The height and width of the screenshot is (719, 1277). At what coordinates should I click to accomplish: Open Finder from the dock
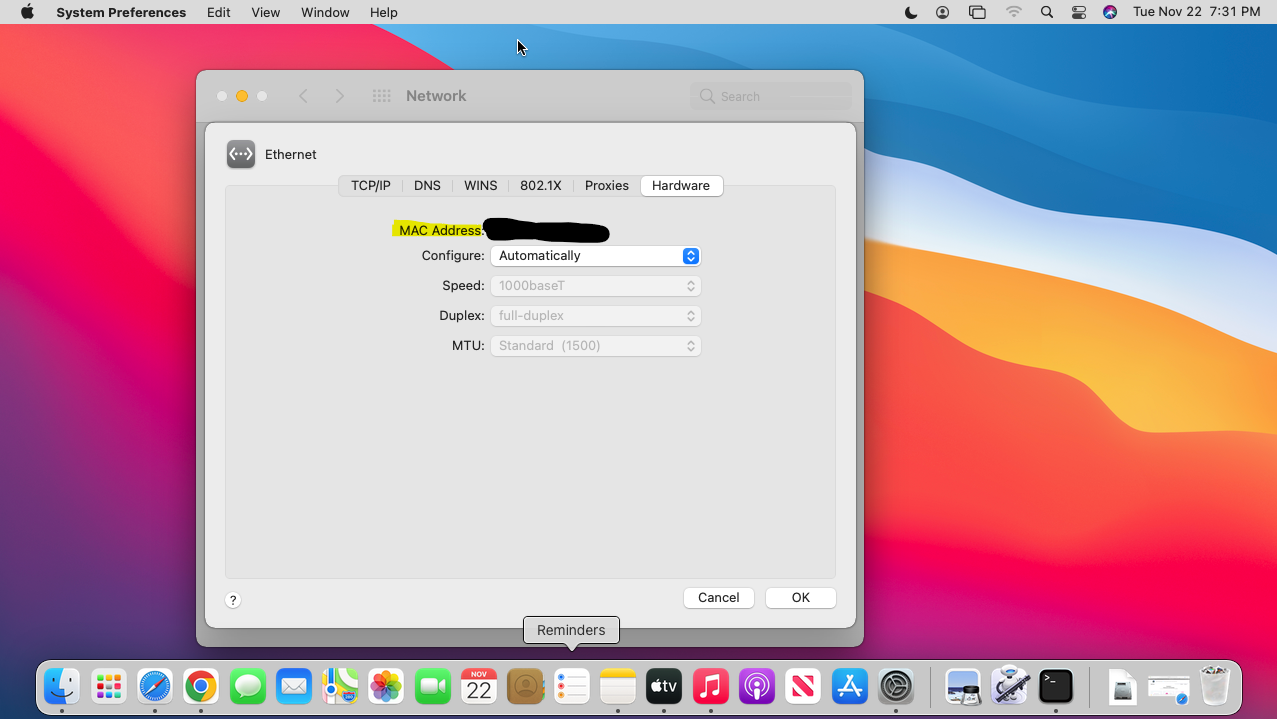tap(62, 686)
